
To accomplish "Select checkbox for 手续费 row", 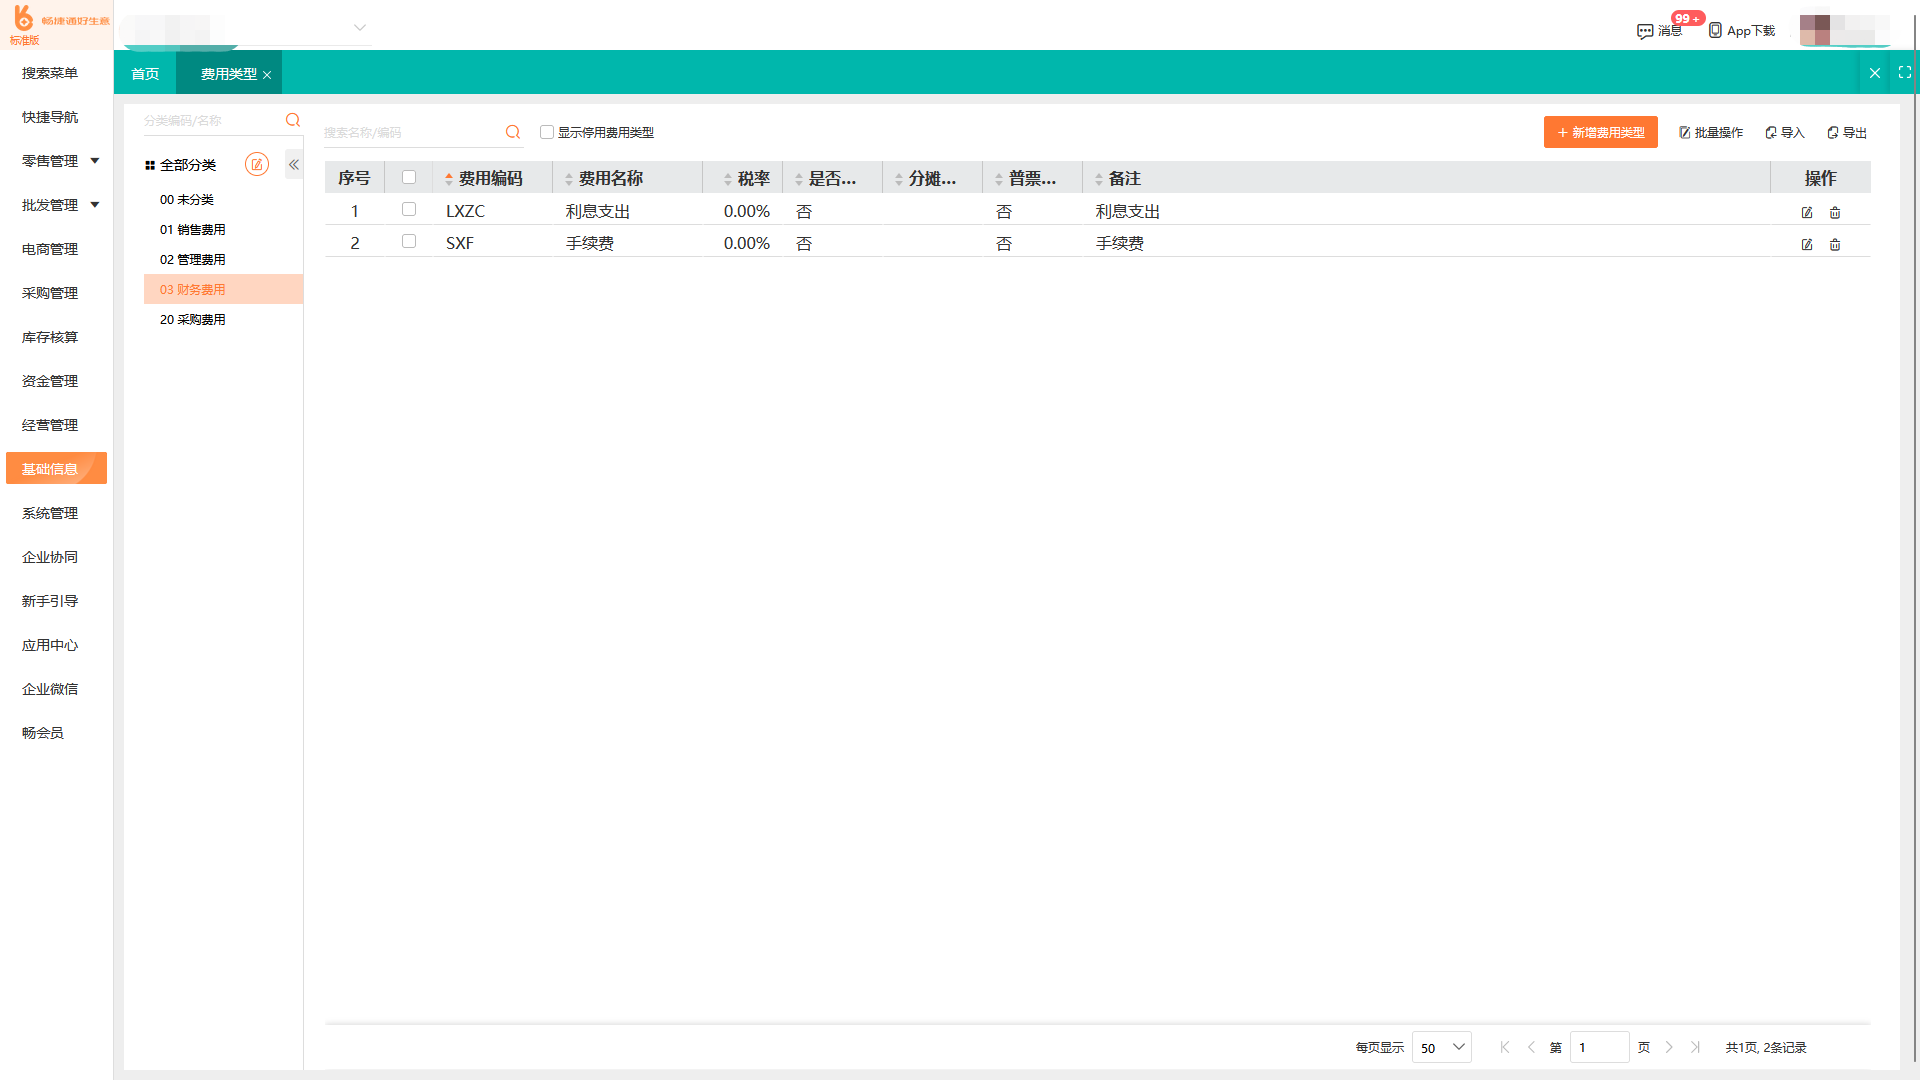I will (407, 243).
